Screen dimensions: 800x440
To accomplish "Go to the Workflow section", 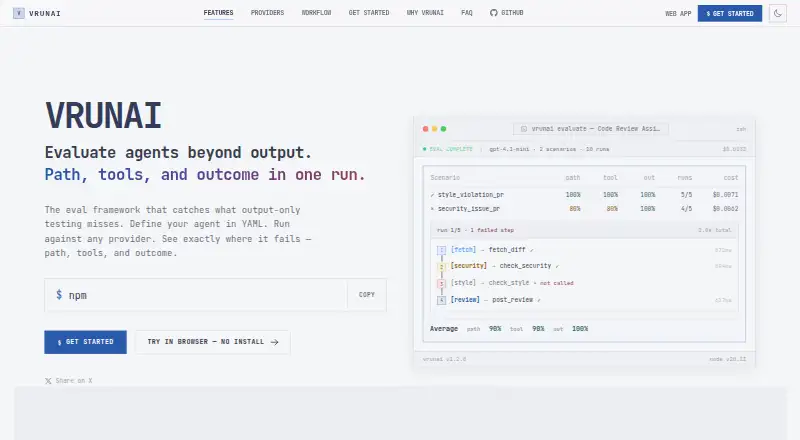I will coord(316,13).
